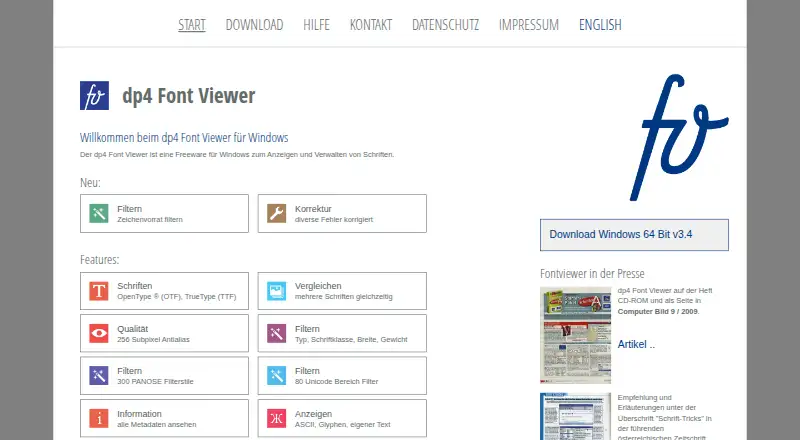The height and width of the screenshot is (440, 800).
Task: Open the second press article thumbnail
Action: [576, 416]
